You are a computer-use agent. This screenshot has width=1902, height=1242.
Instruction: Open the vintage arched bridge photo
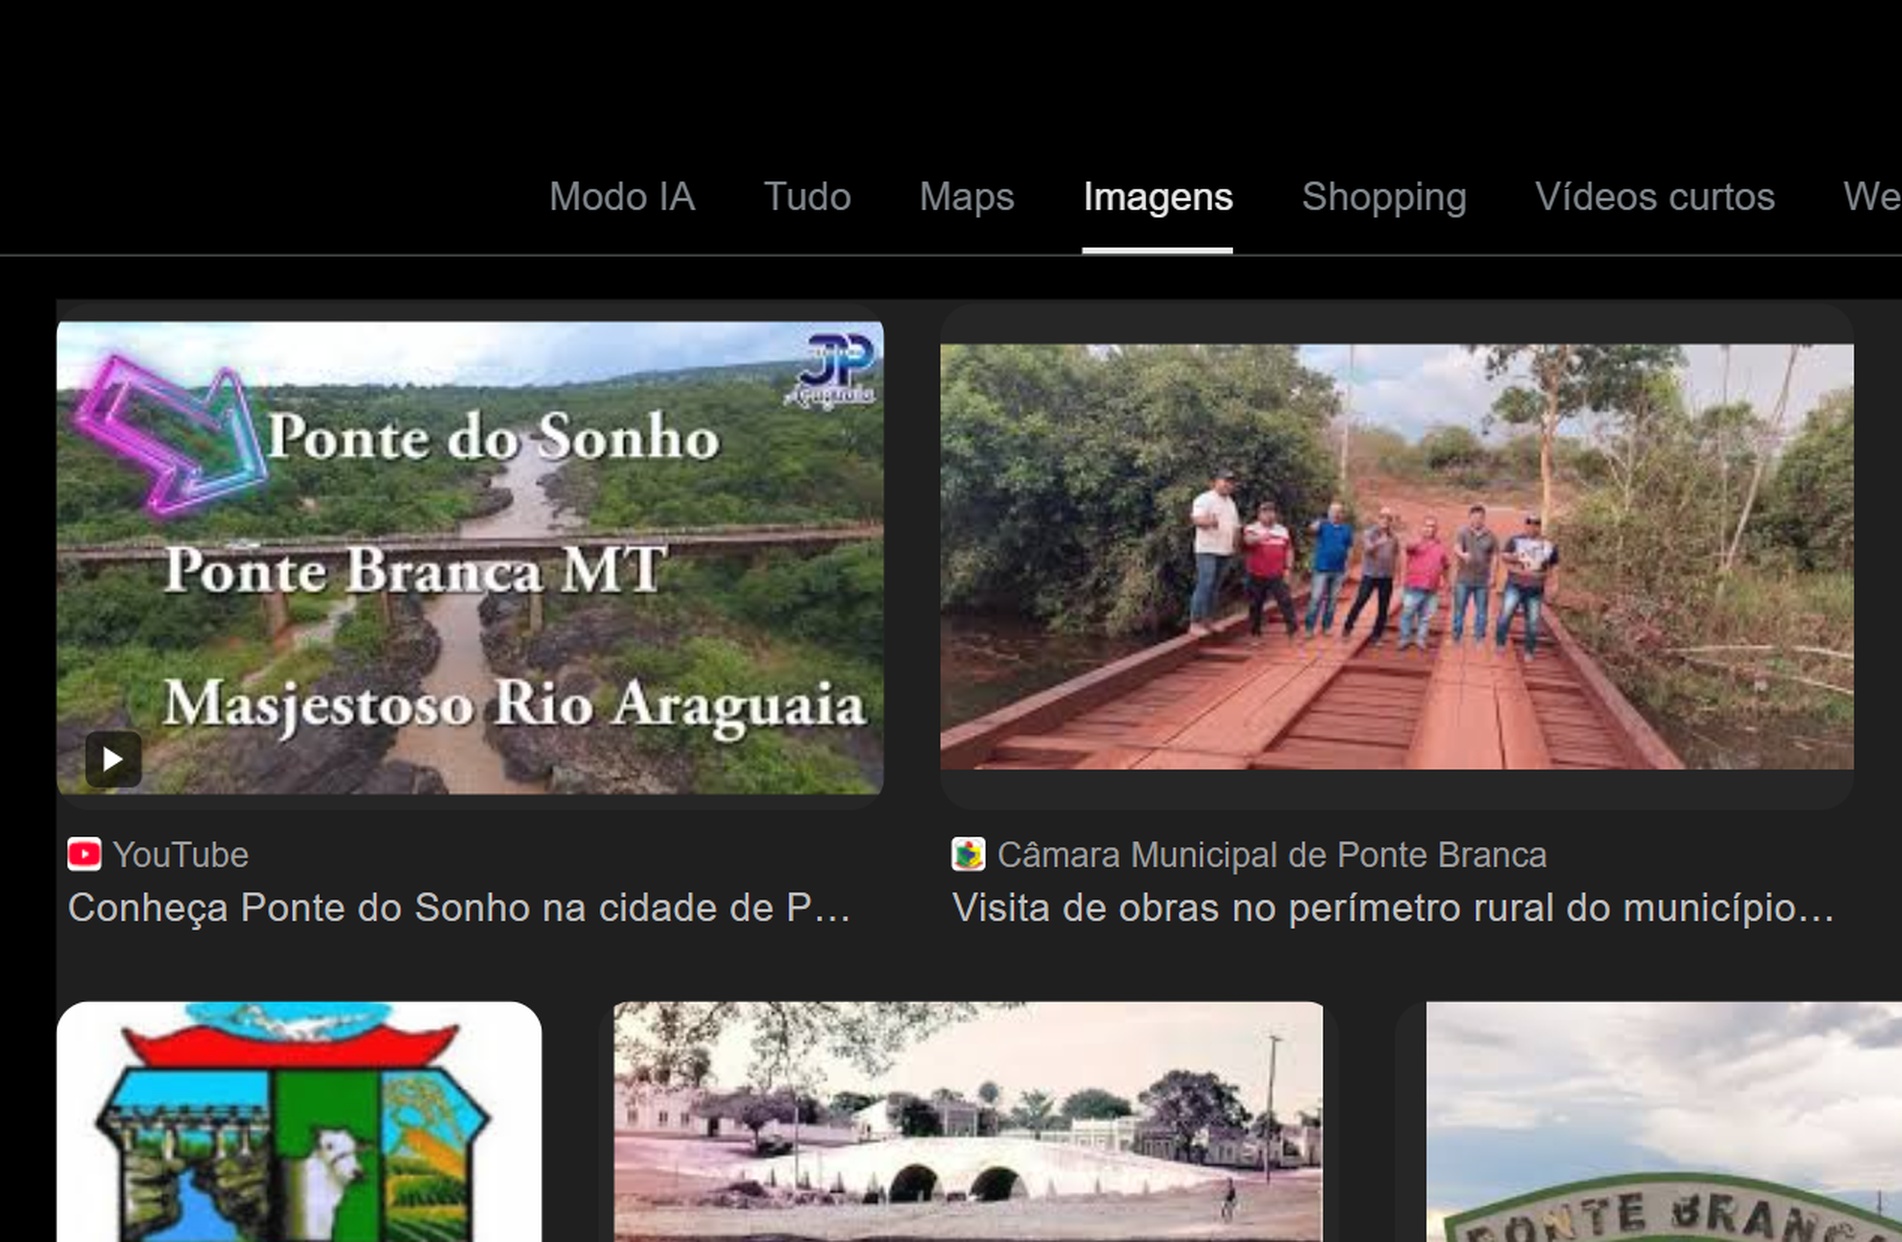(967, 1122)
